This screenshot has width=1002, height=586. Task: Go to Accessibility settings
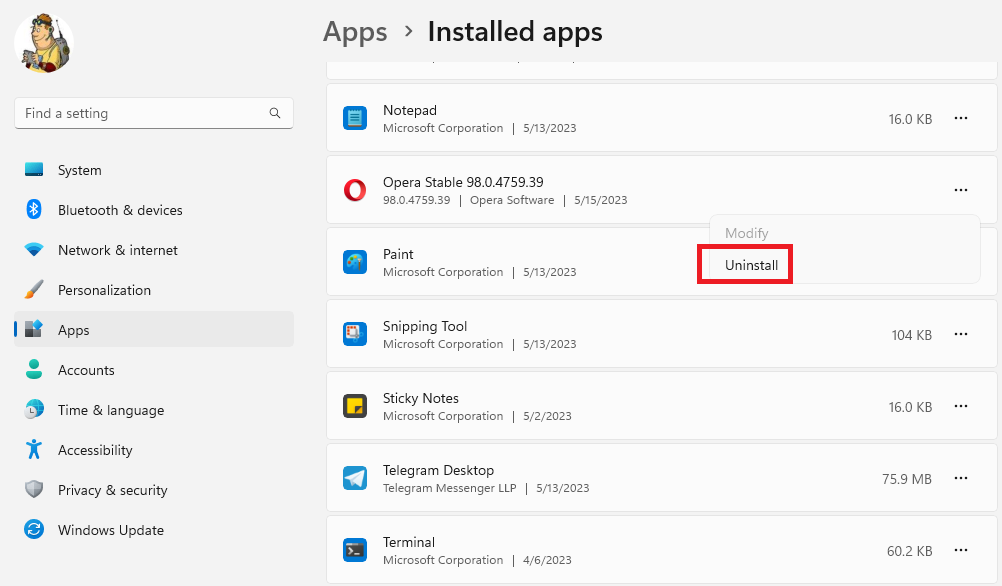pos(154,449)
